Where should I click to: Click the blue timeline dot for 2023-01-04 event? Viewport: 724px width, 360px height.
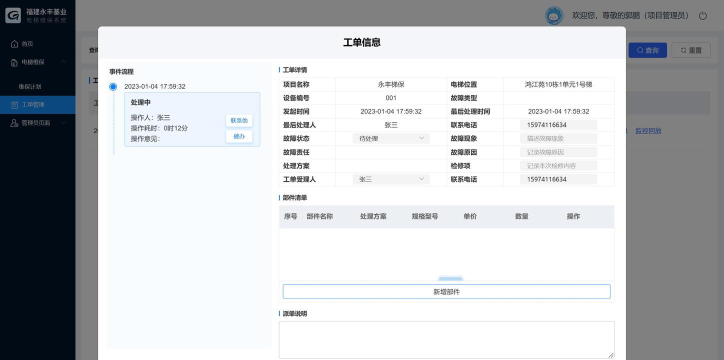[113, 86]
